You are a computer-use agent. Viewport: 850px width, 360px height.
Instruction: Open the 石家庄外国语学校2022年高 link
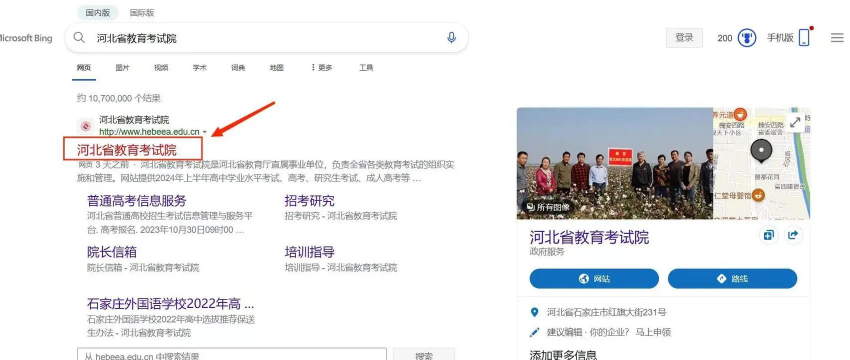click(170, 303)
